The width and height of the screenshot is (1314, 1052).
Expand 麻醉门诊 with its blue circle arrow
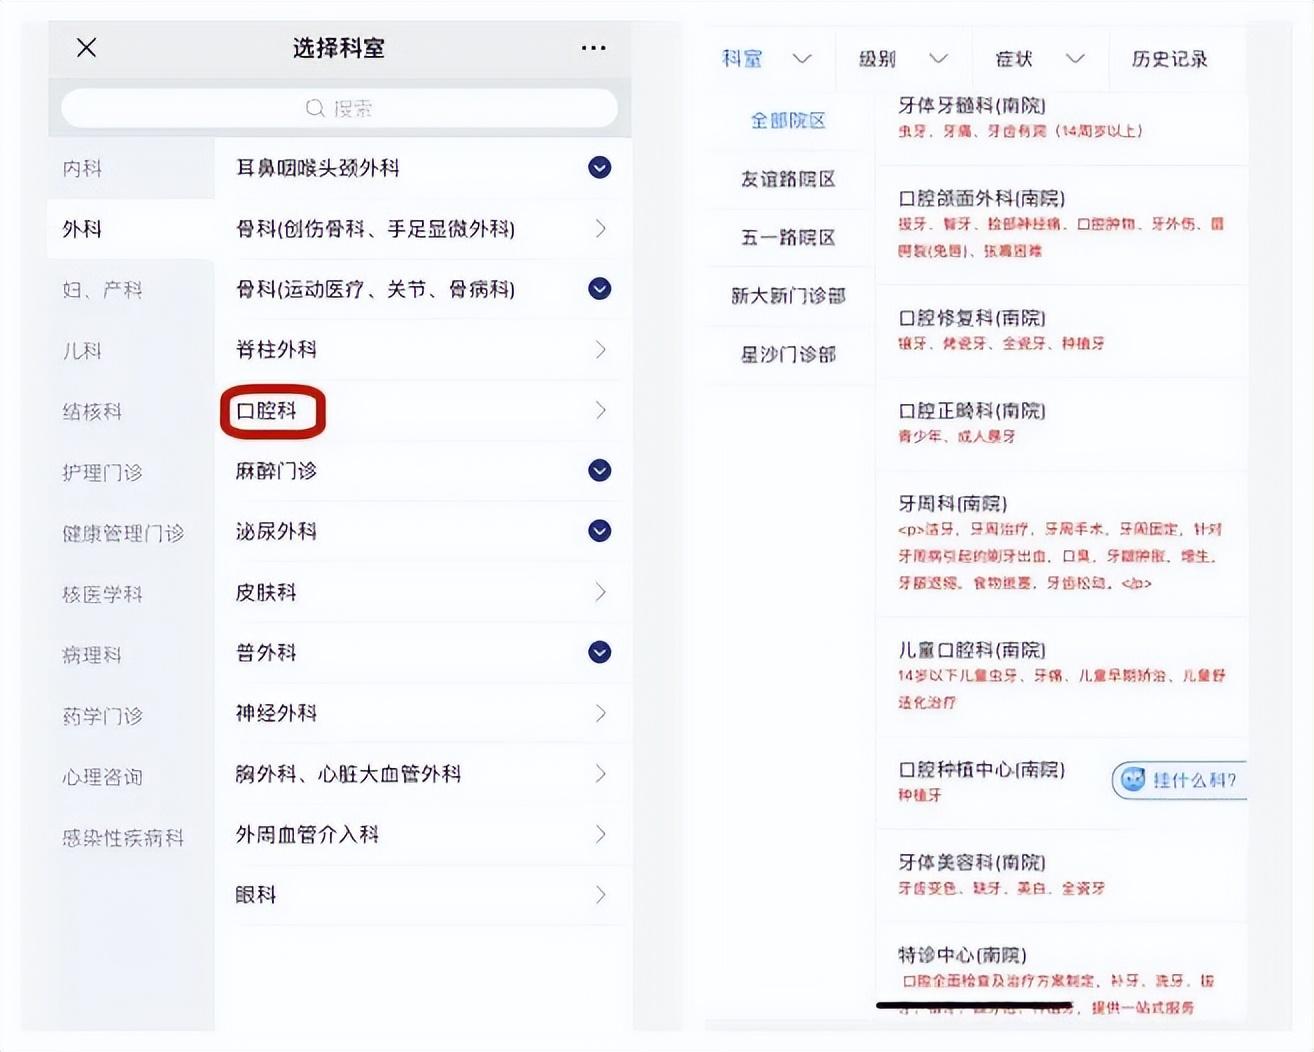pos(599,470)
